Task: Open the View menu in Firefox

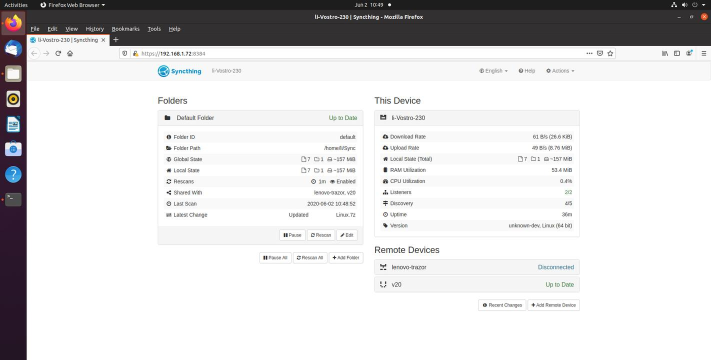Action: [x=72, y=29]
